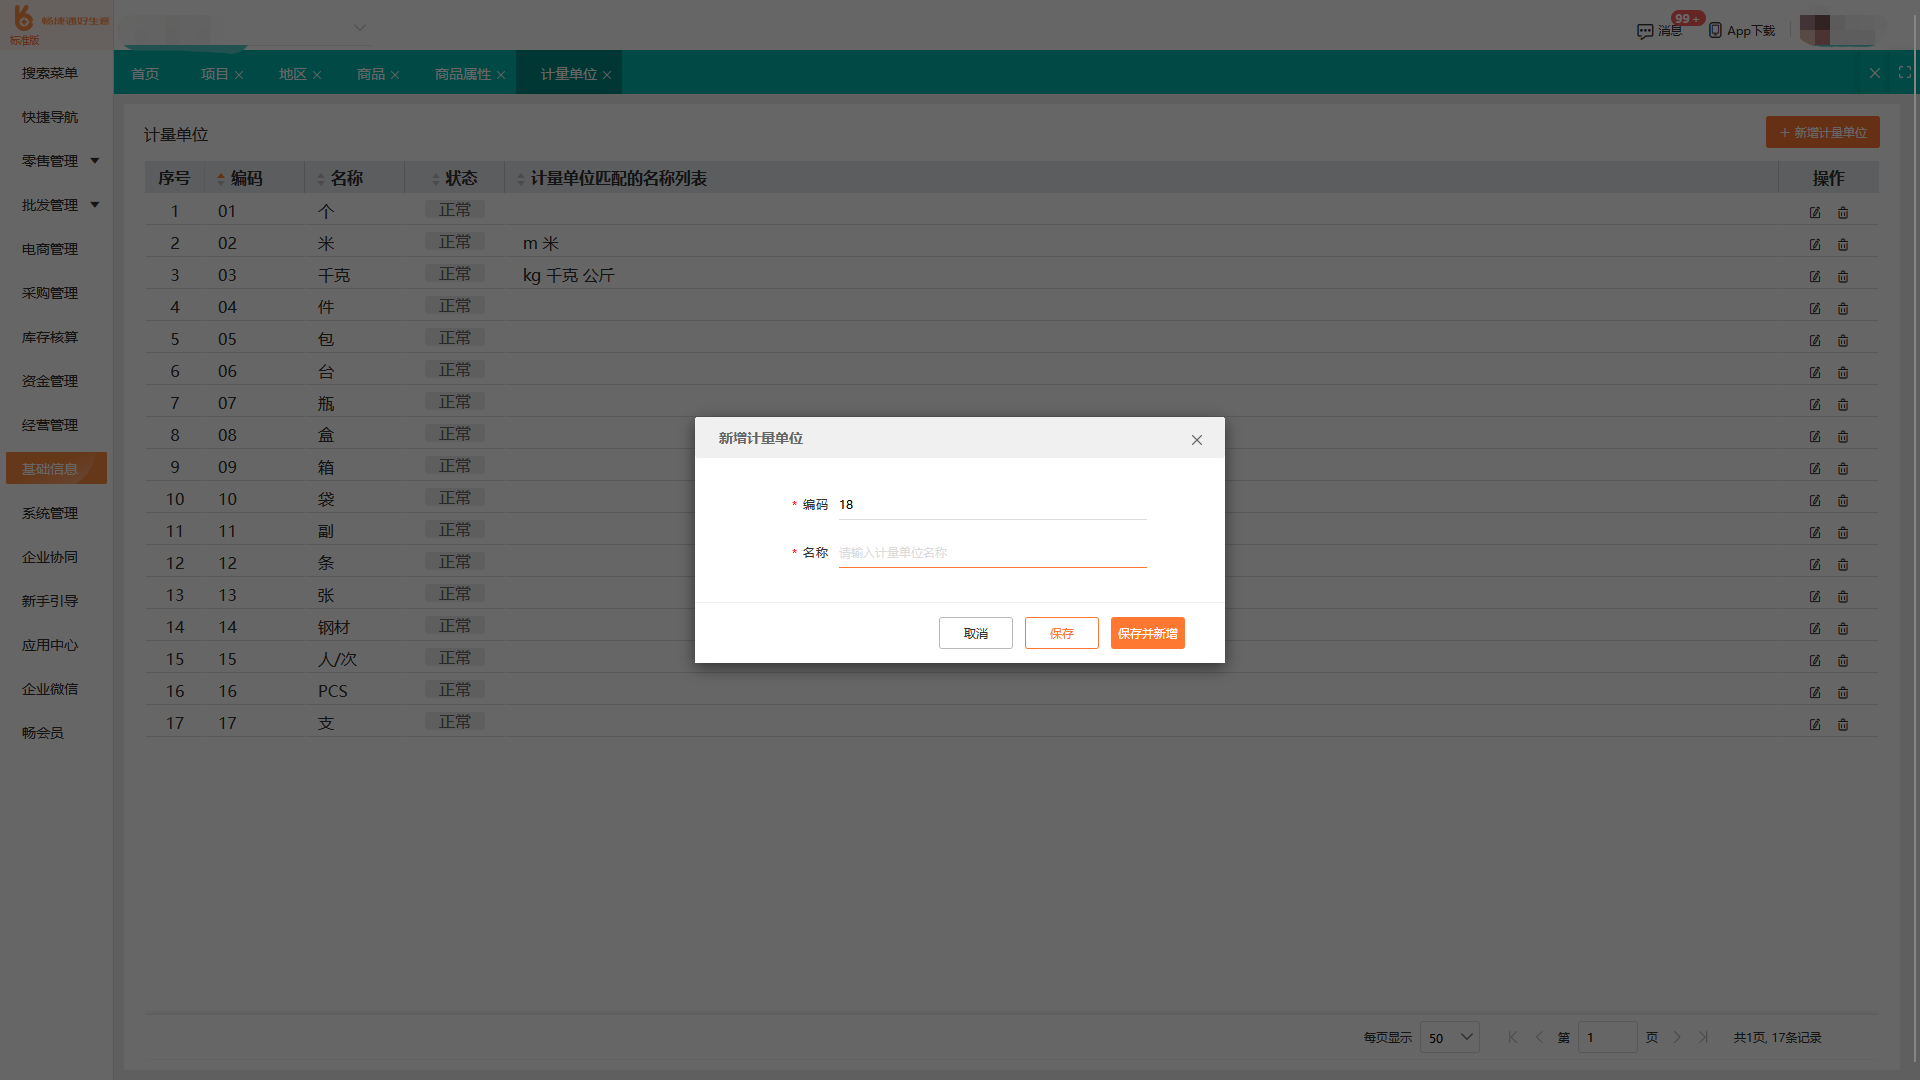1920x1080 pixels.
Task: Click the 保存并新增 orange button
Action: [x=1147, y=633]
